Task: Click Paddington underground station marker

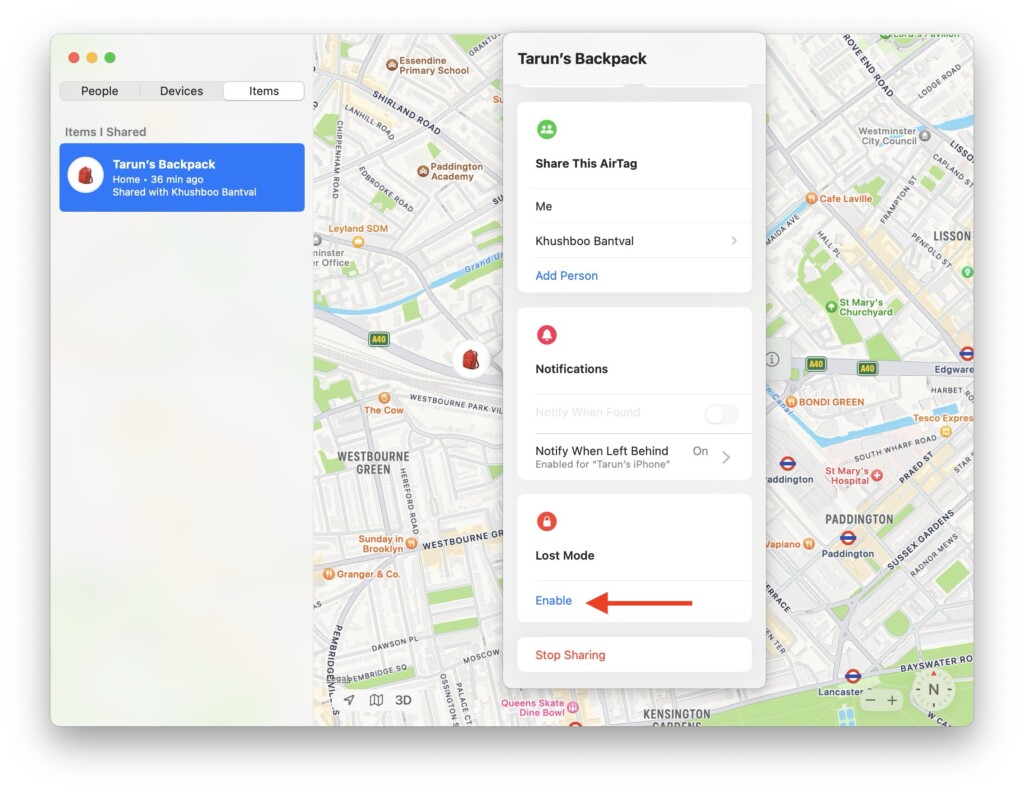Action: coord(848,538)
